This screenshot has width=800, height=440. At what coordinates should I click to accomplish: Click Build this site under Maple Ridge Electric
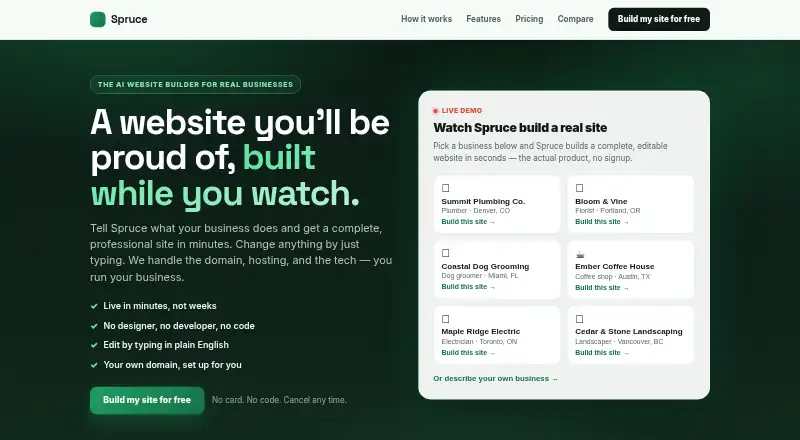(468, 353)
